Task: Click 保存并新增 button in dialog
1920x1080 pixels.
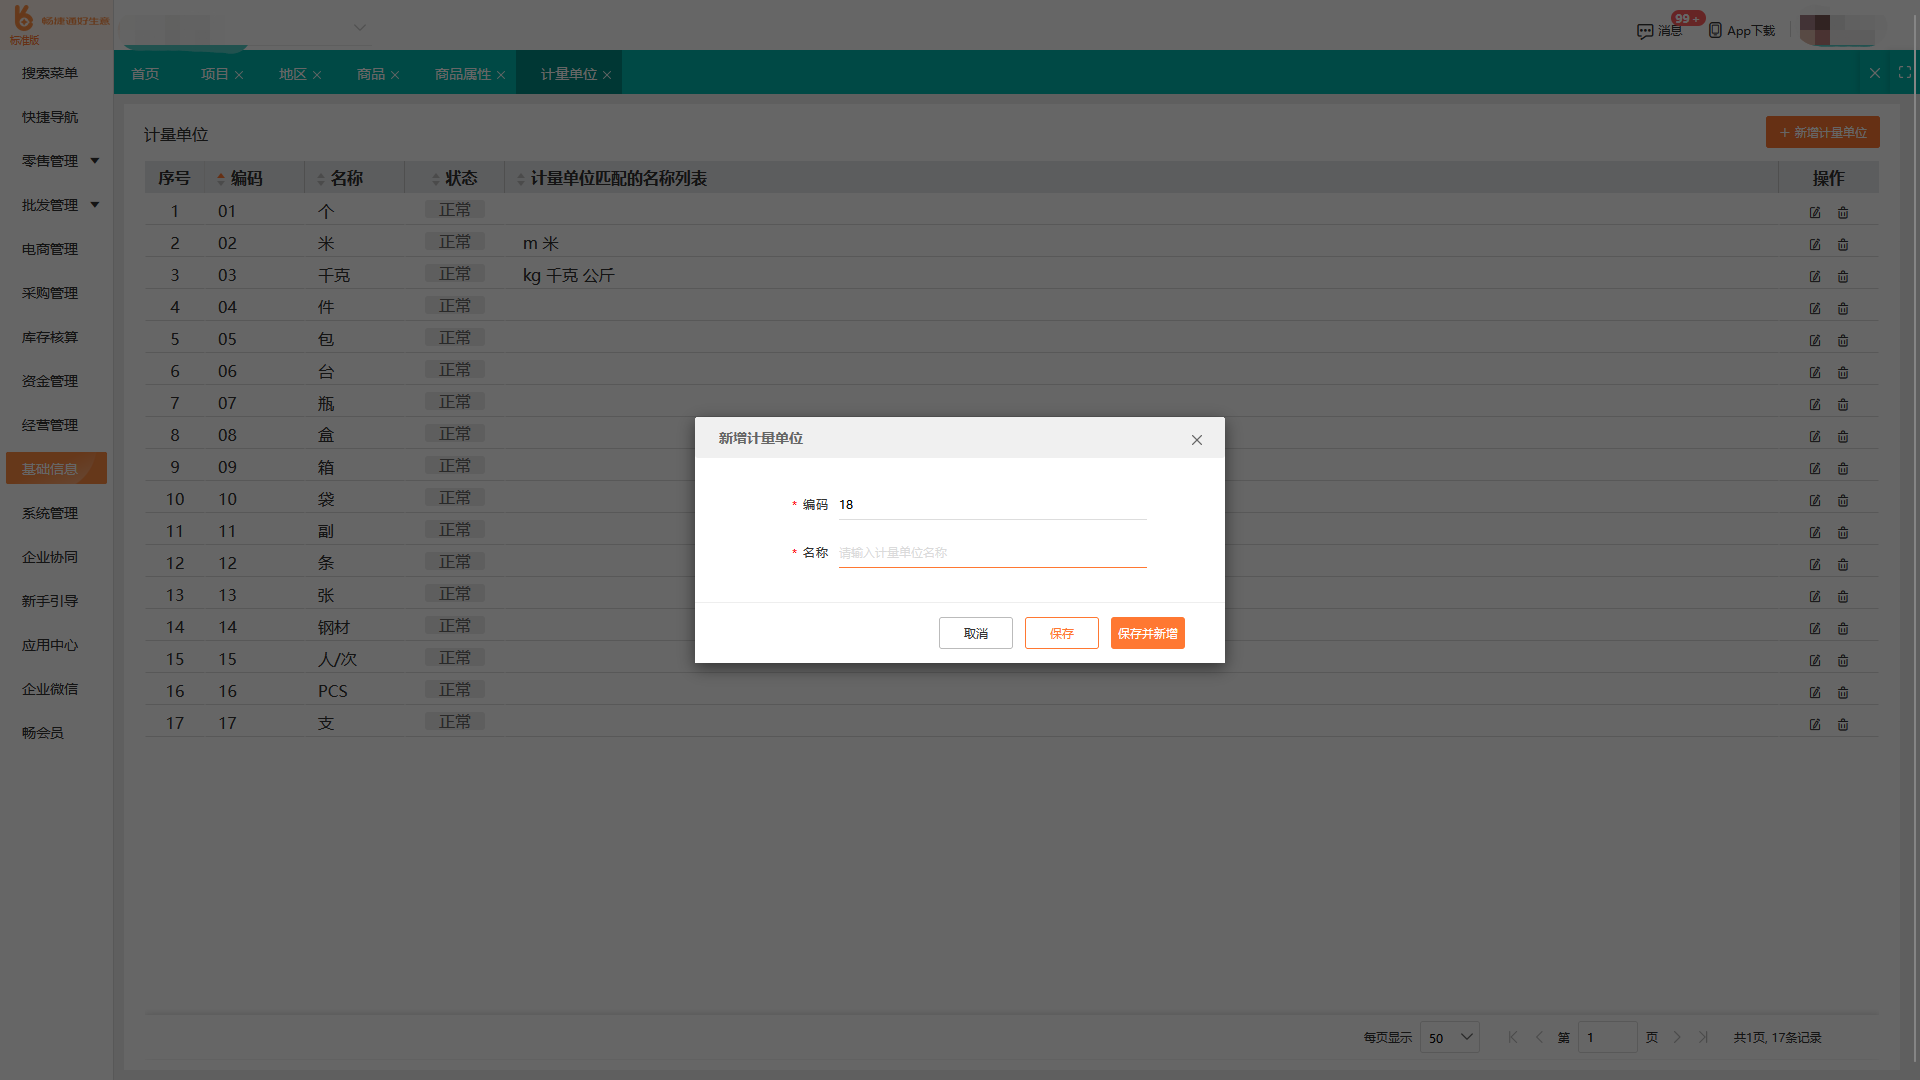Action: (1147, 633)
